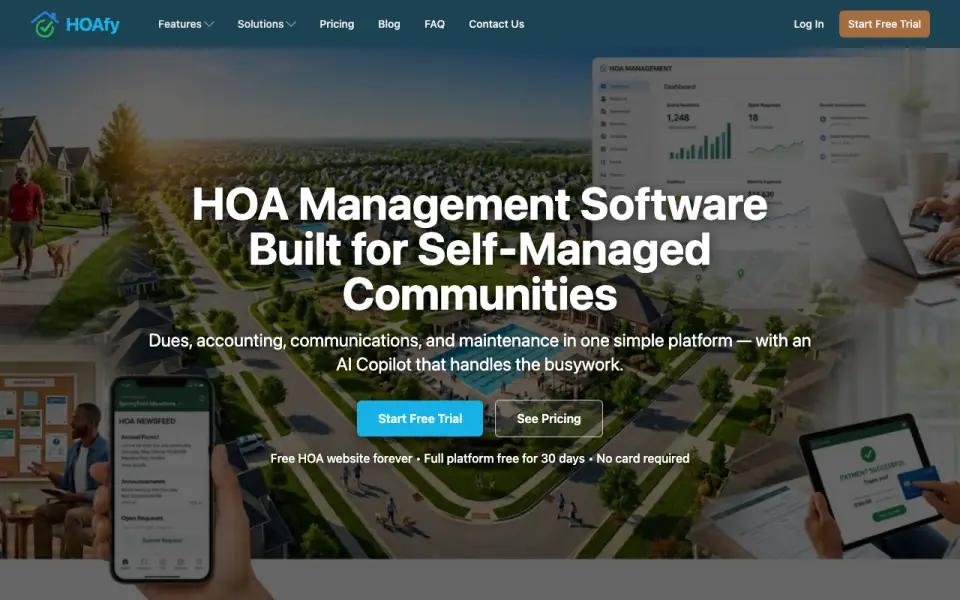Click the Log In link
Viewport: 960px width, 600px height.
[808, 24]
